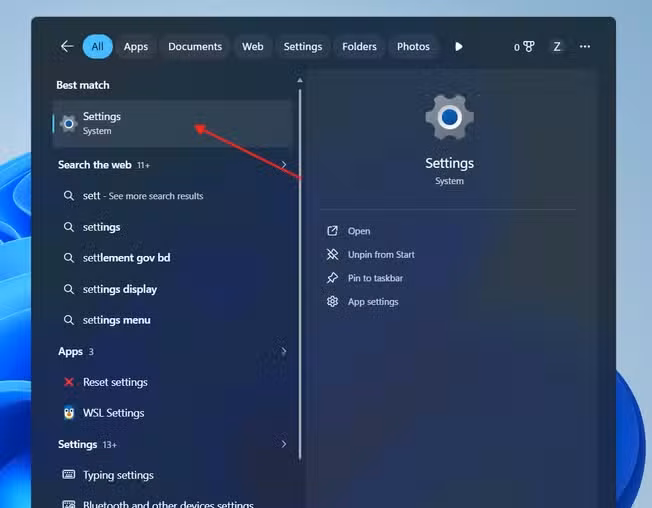Open Settings System best match result
The width and height of the screenshot is (652, 508).
(172, 123)
